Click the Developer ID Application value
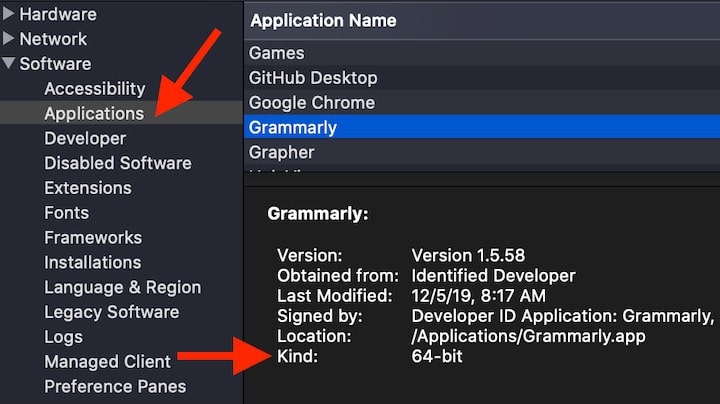Image resolution: width=720 pixels, height=404 pixels. [x=563, y=316]
